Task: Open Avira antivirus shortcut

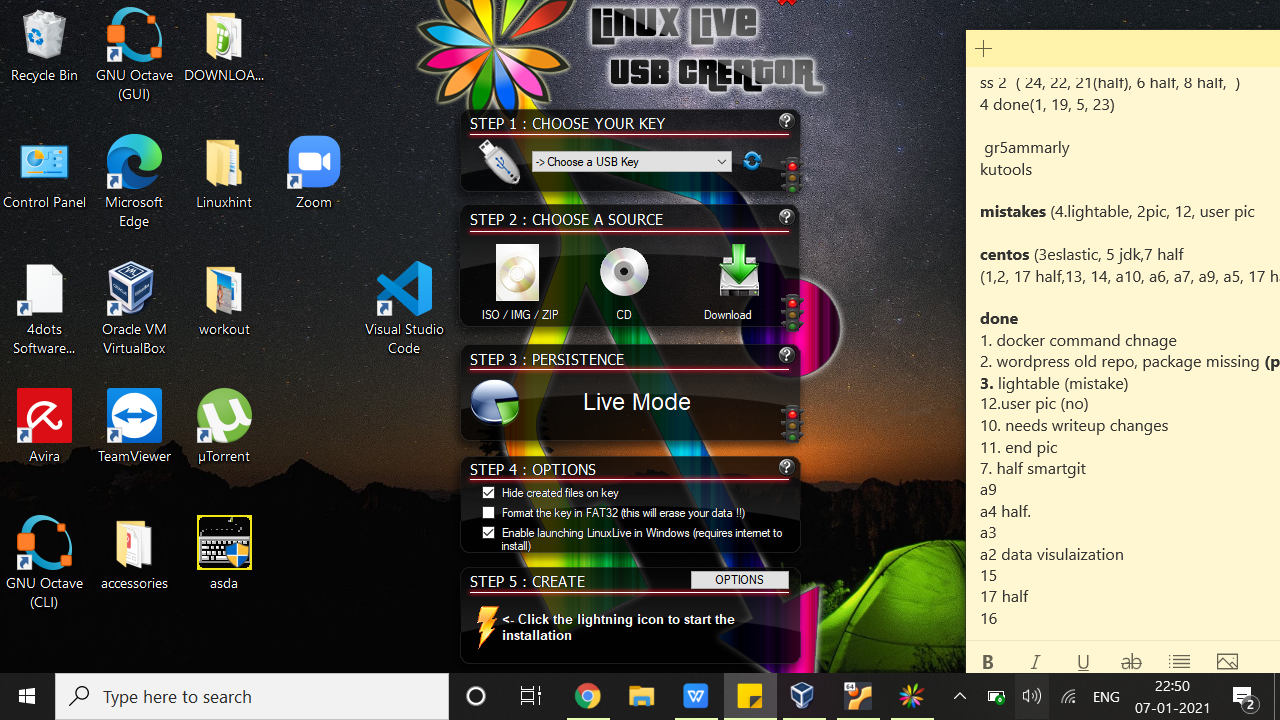Action: [x=44, y=427]
